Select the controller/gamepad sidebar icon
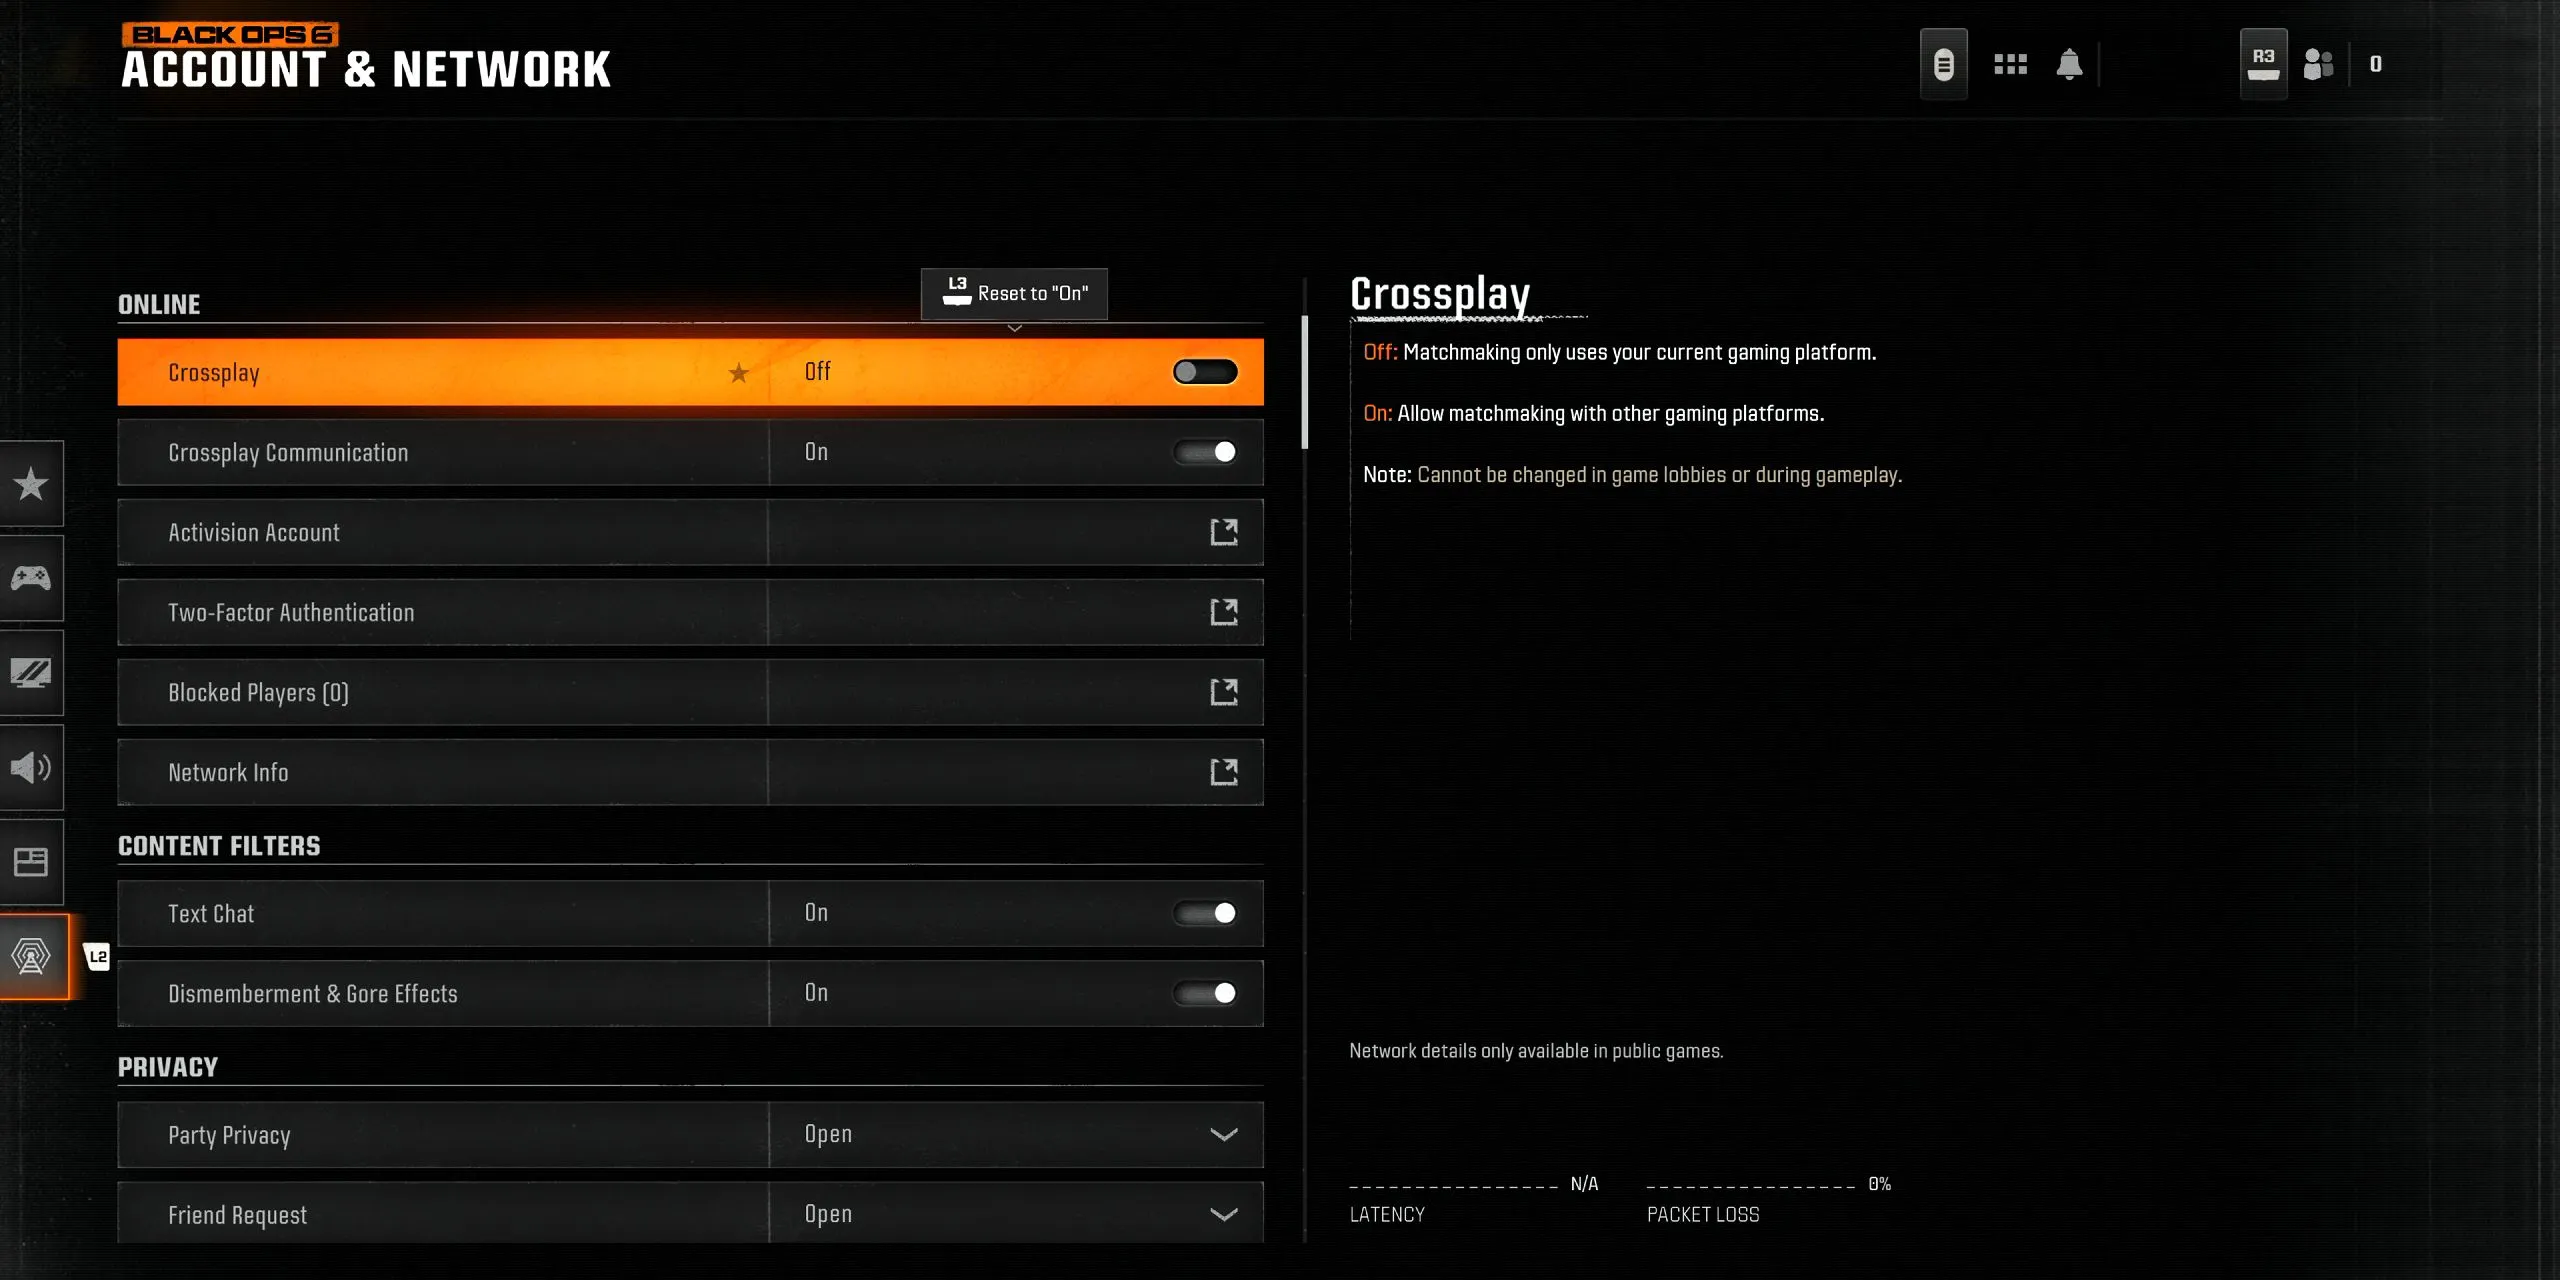2560x1280 pixels. (31, 576)
